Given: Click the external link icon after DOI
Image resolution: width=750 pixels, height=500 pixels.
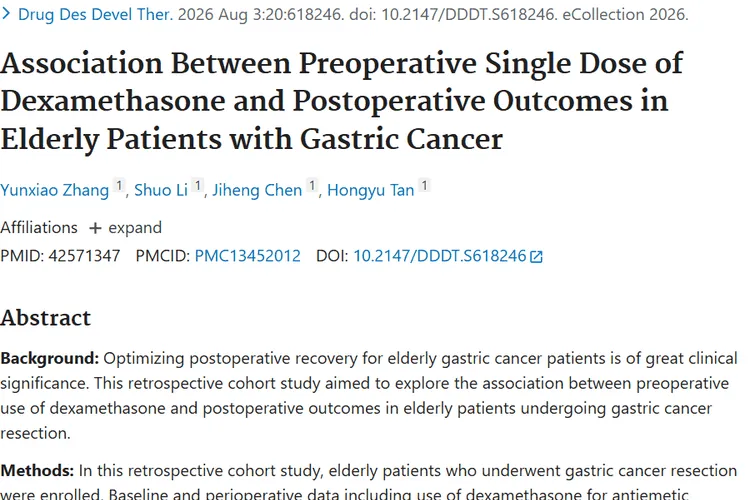Looking at the screenshot, I should pyautogui.click(x=536, y=257).
